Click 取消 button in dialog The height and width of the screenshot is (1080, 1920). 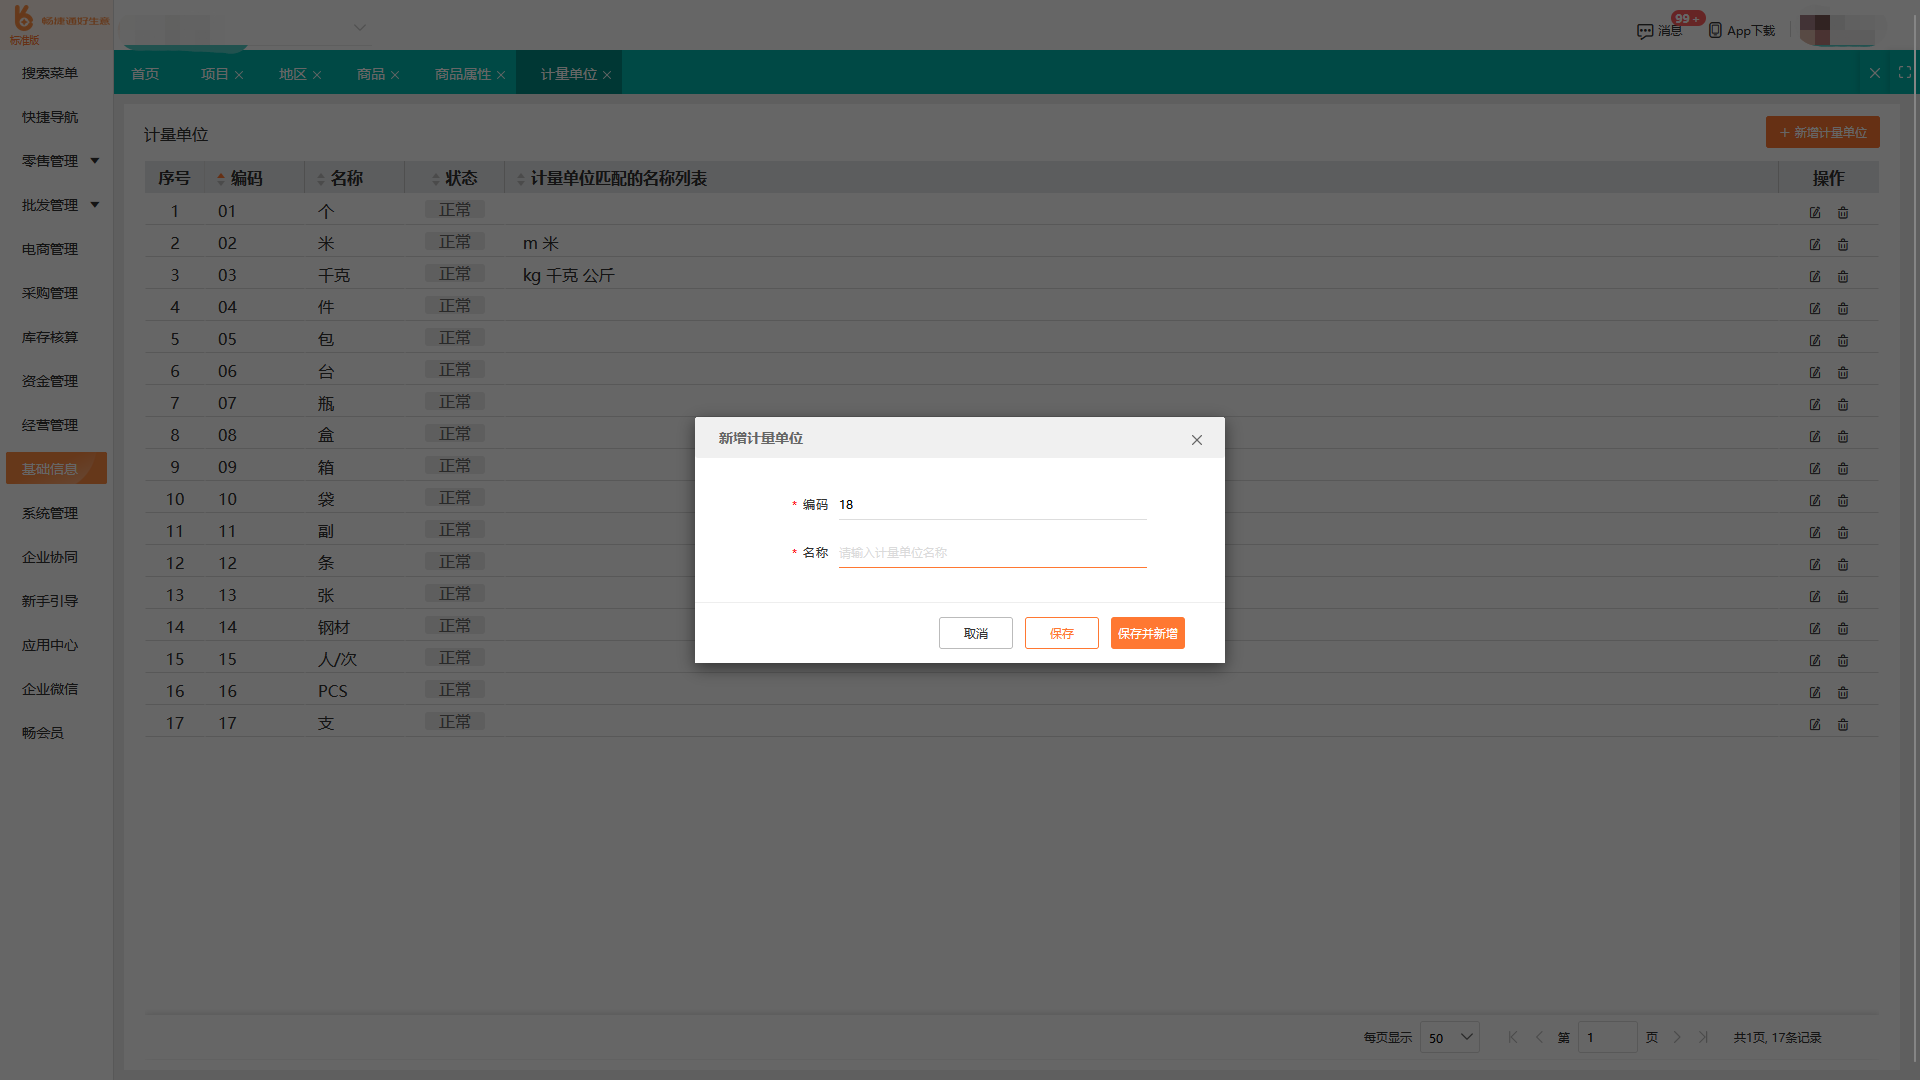pyautogui.click(x=976, y=633)
